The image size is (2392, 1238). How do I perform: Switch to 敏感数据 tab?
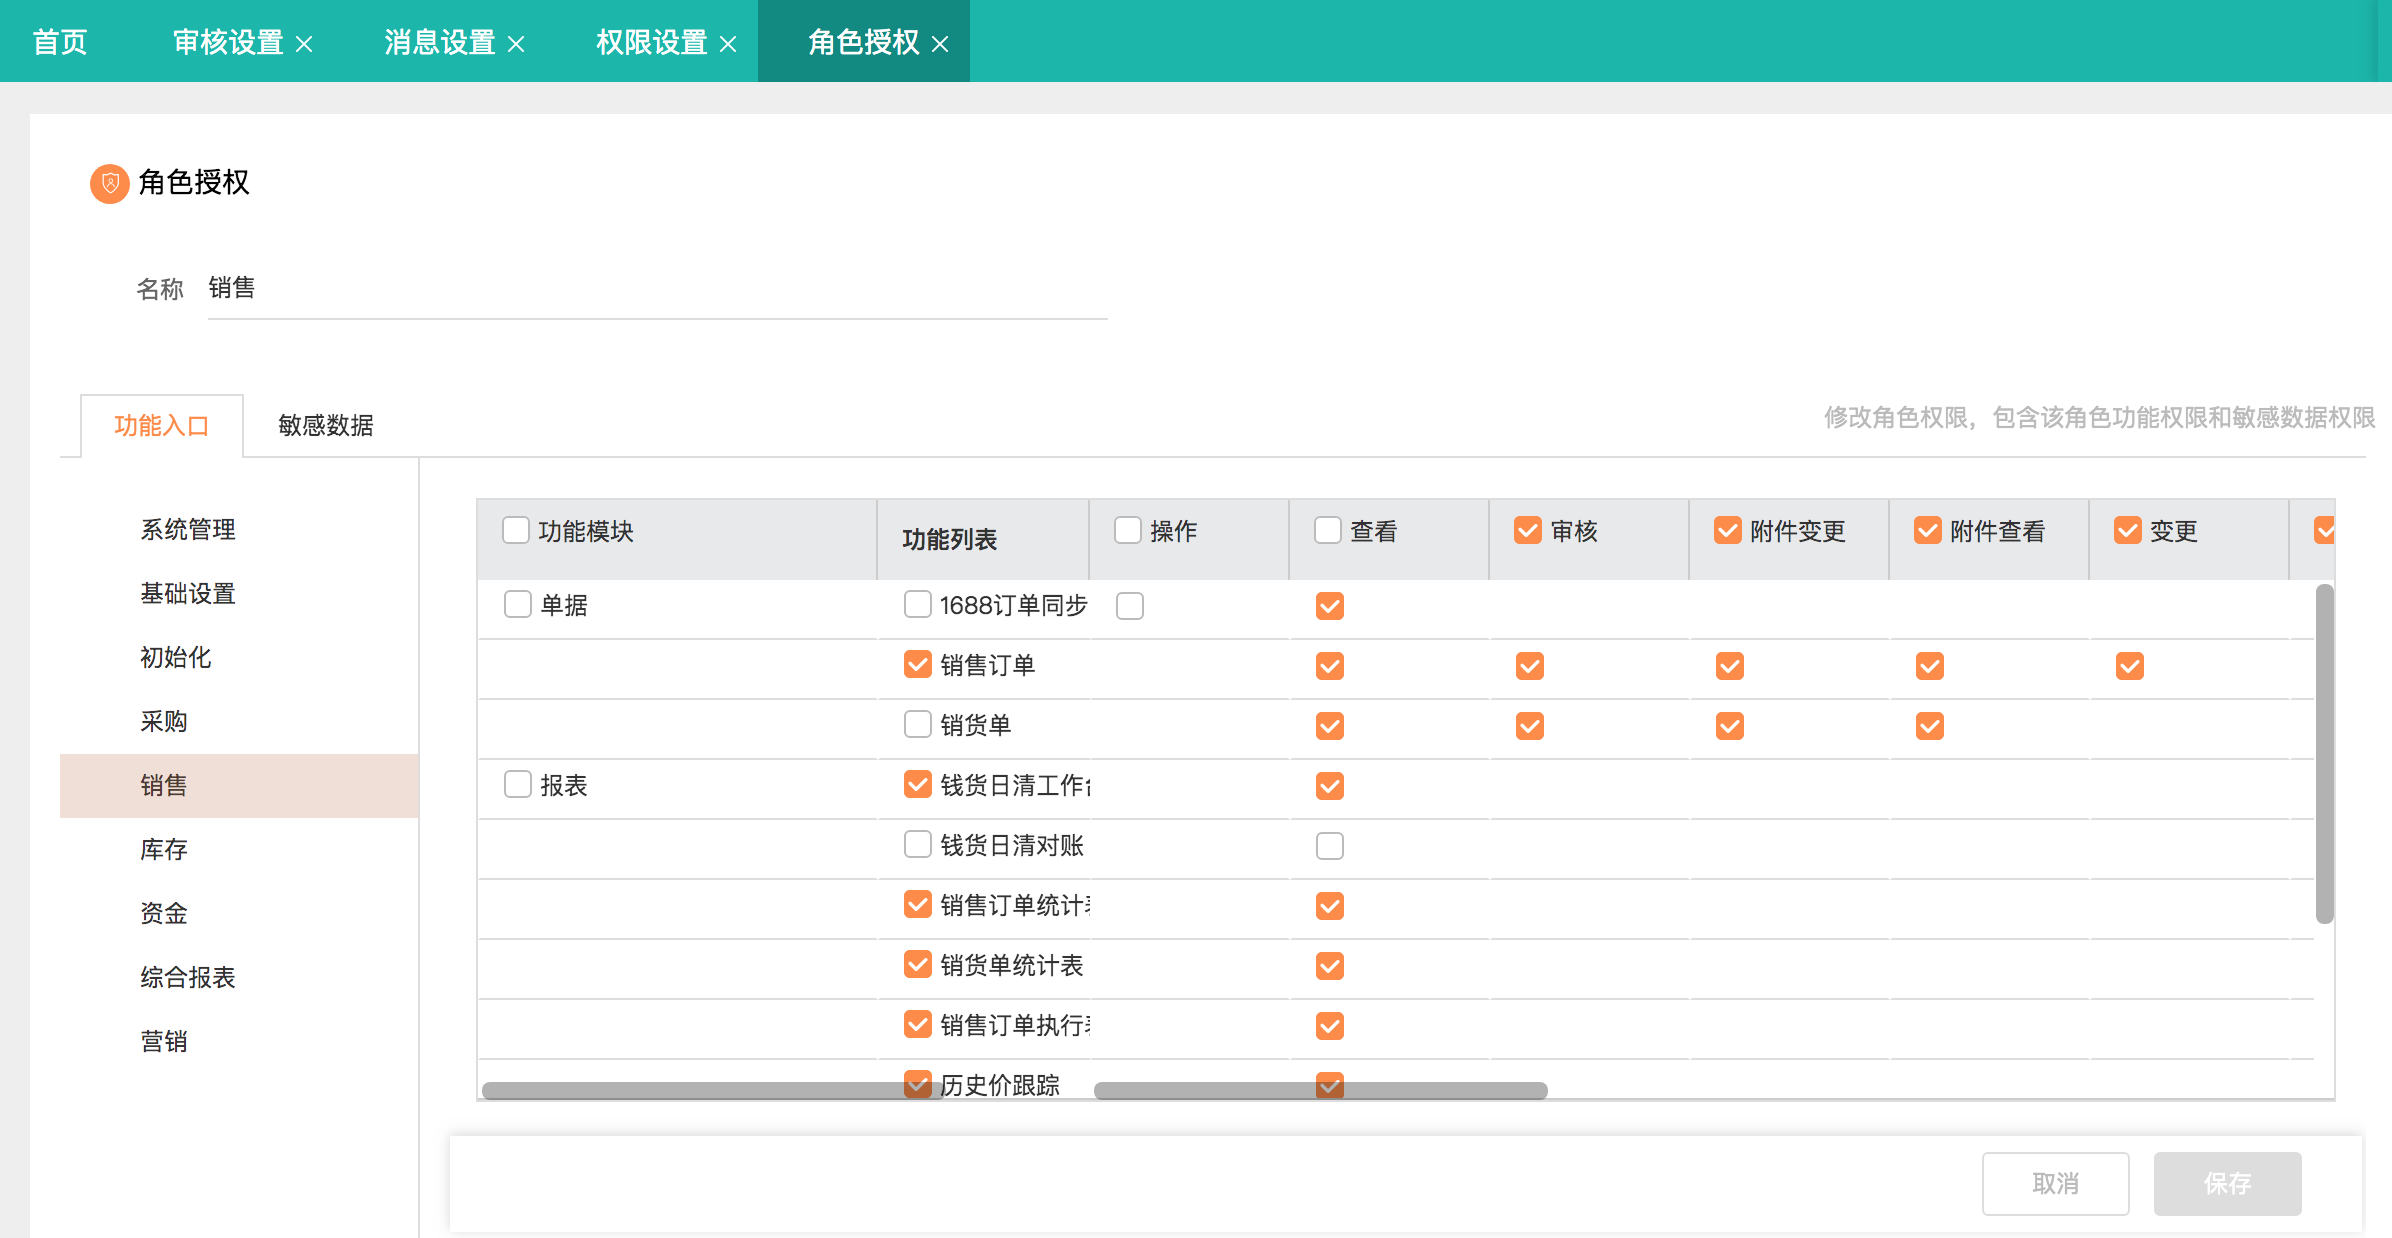[x=325, y=422]
